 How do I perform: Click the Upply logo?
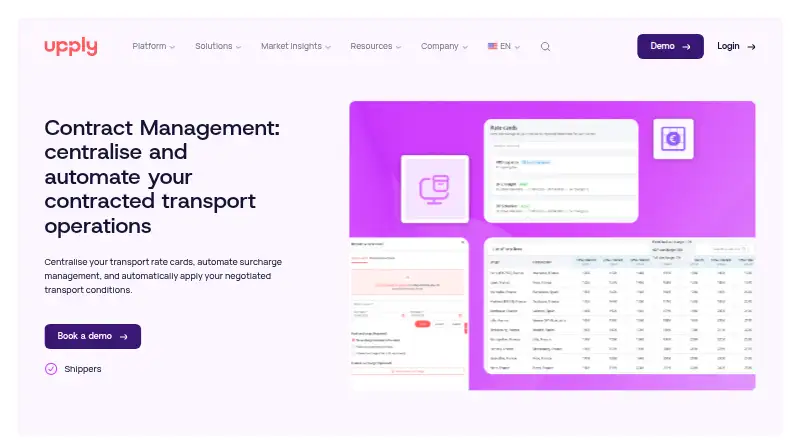pyautogui.click(x=70, y=46)
